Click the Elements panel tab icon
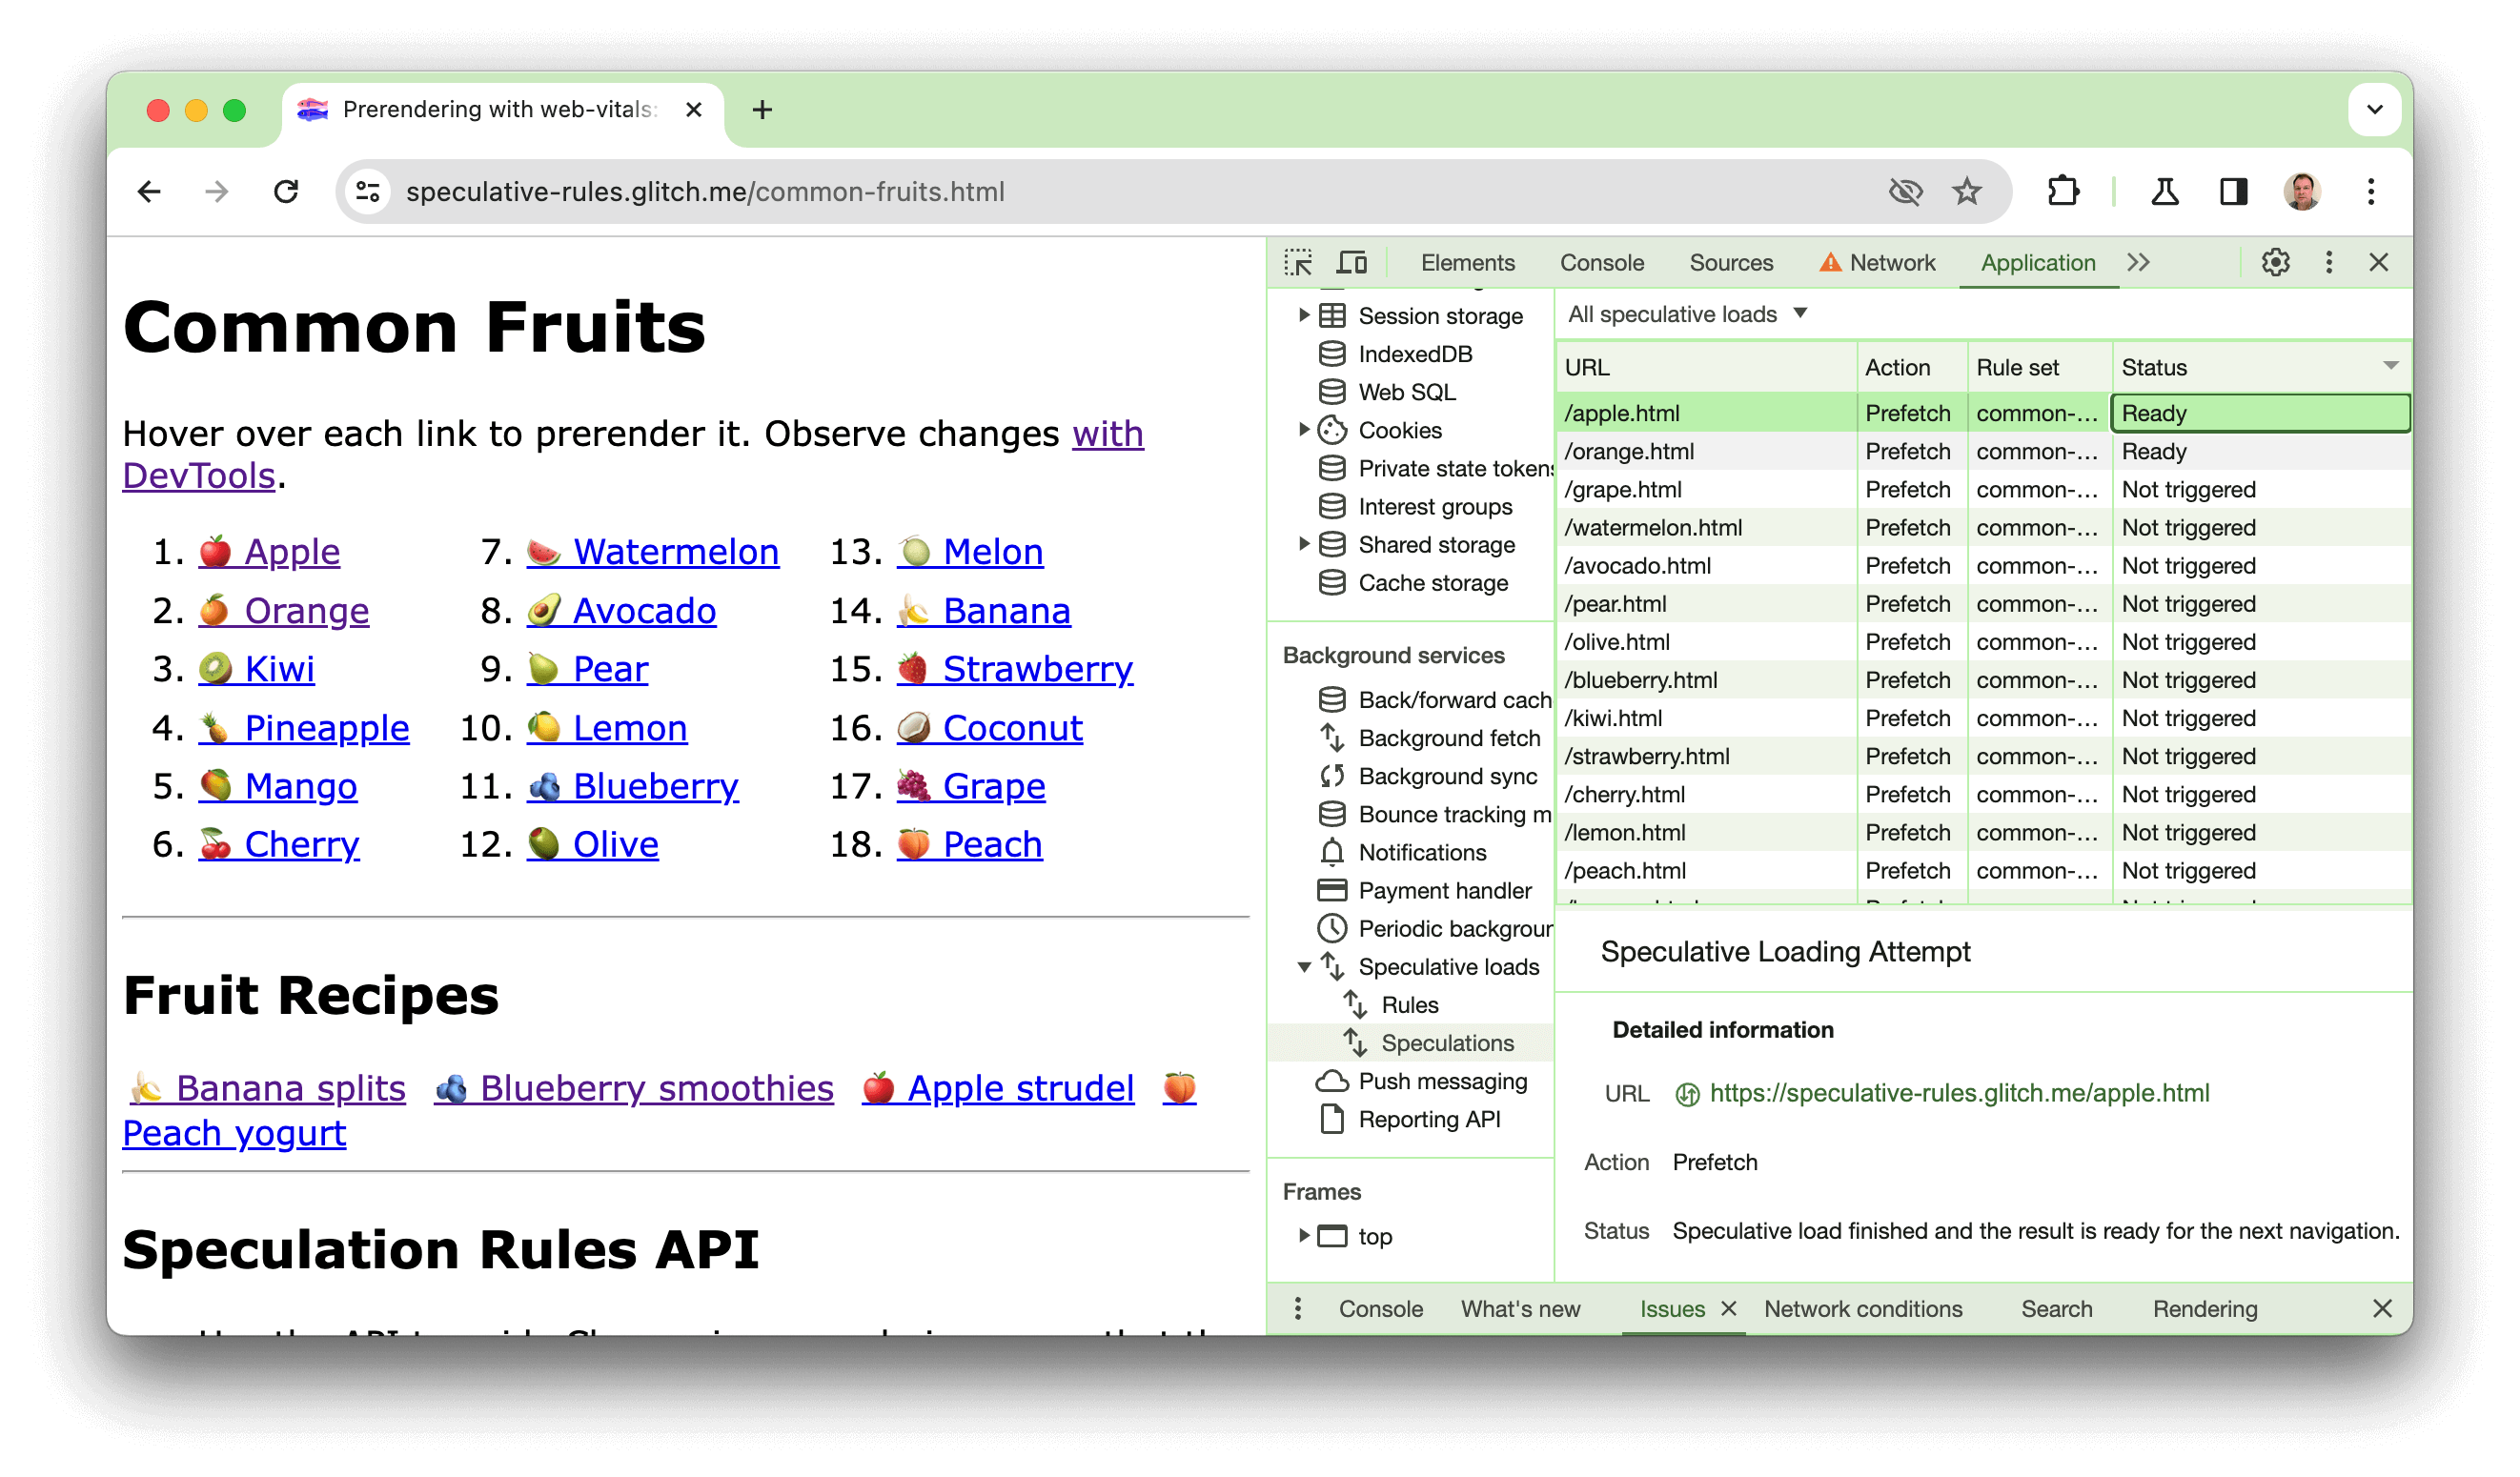This screenshot has height=1477, width=2520. (x=1470, y=260)
